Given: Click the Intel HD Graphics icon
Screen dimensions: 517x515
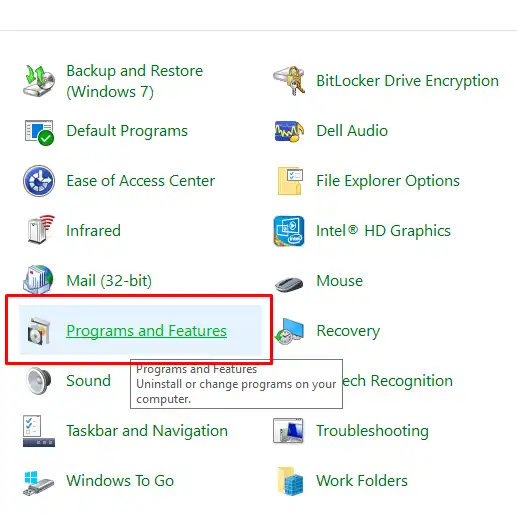Looking at the screenshot, I should coord(289,231).
